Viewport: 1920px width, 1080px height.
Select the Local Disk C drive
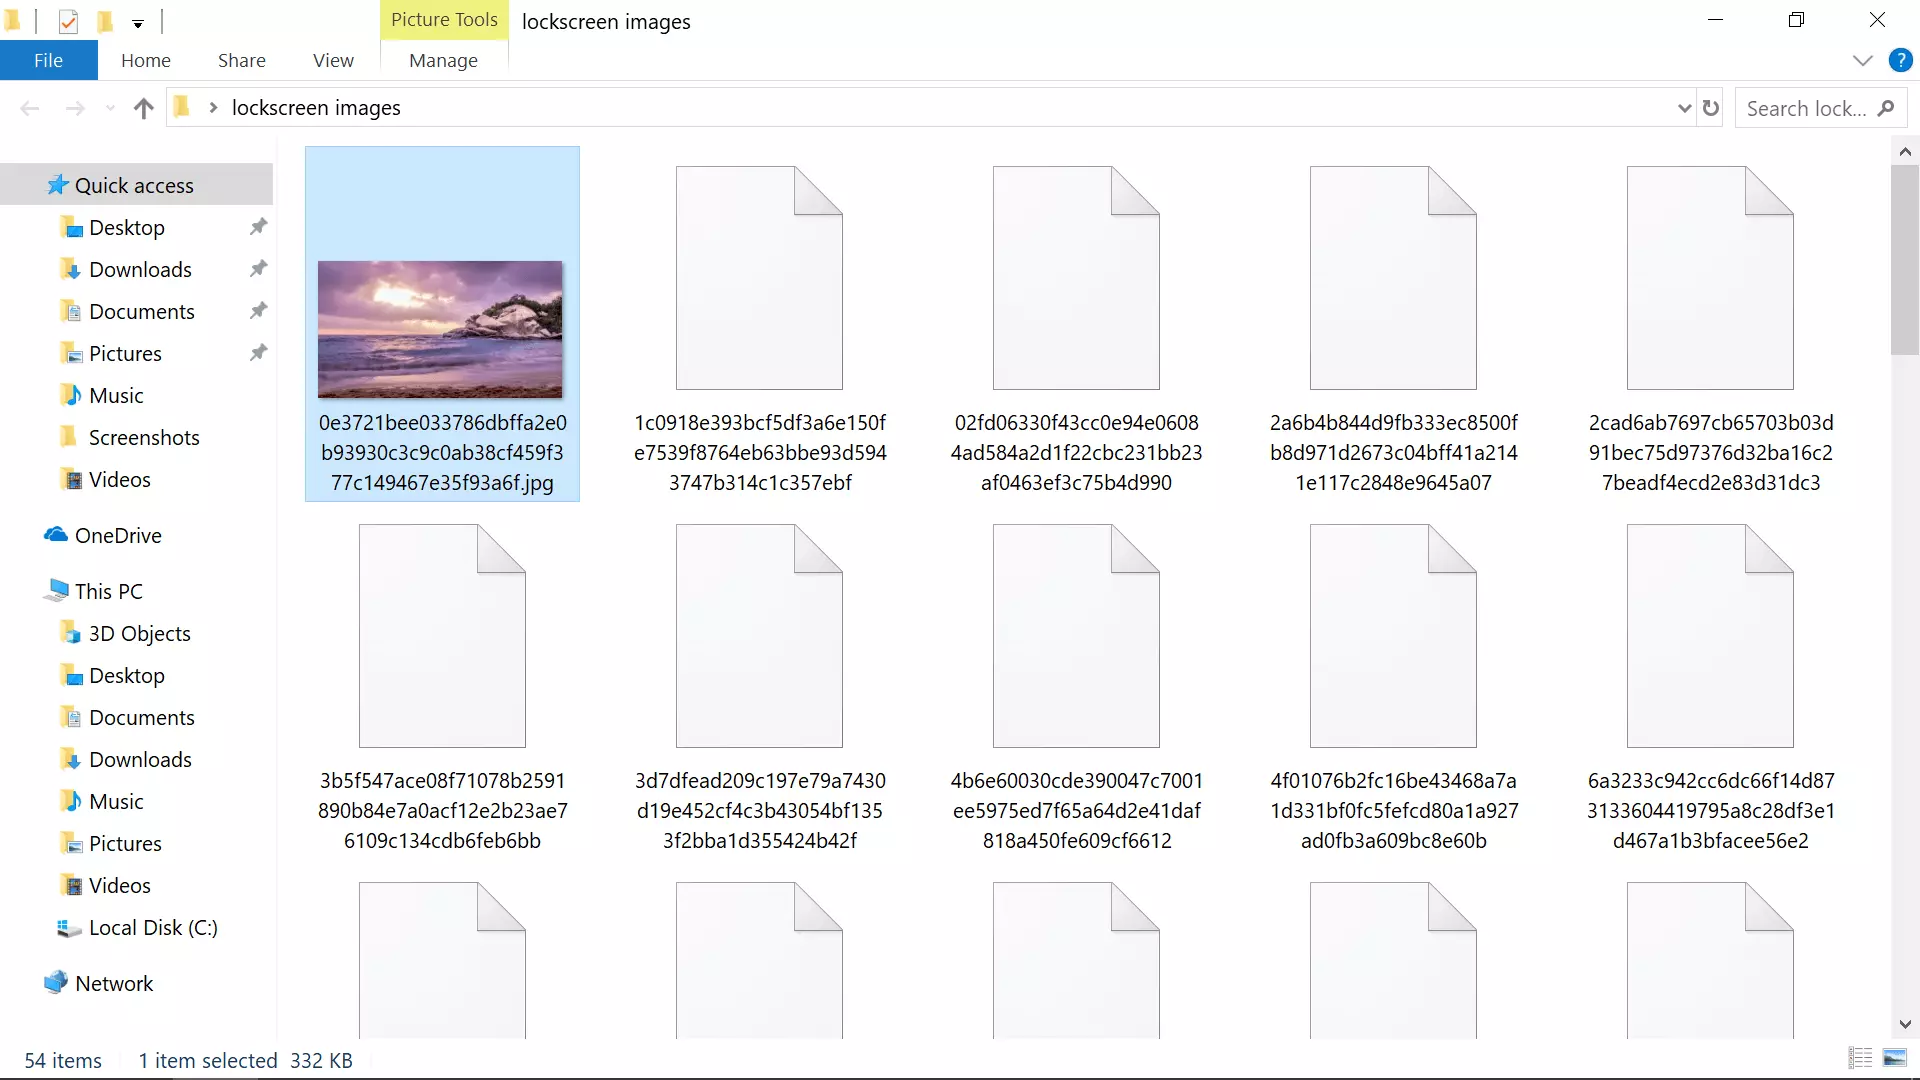click(x=153, y=927)
